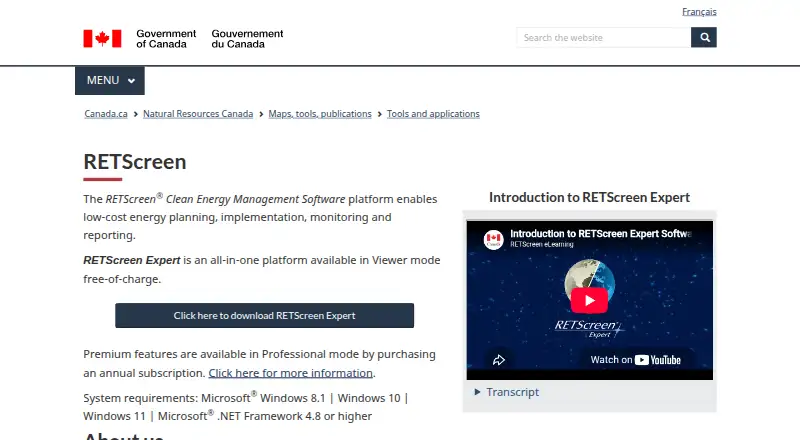Follow Click here for more information link
The image size is (800, 440).
290,373
